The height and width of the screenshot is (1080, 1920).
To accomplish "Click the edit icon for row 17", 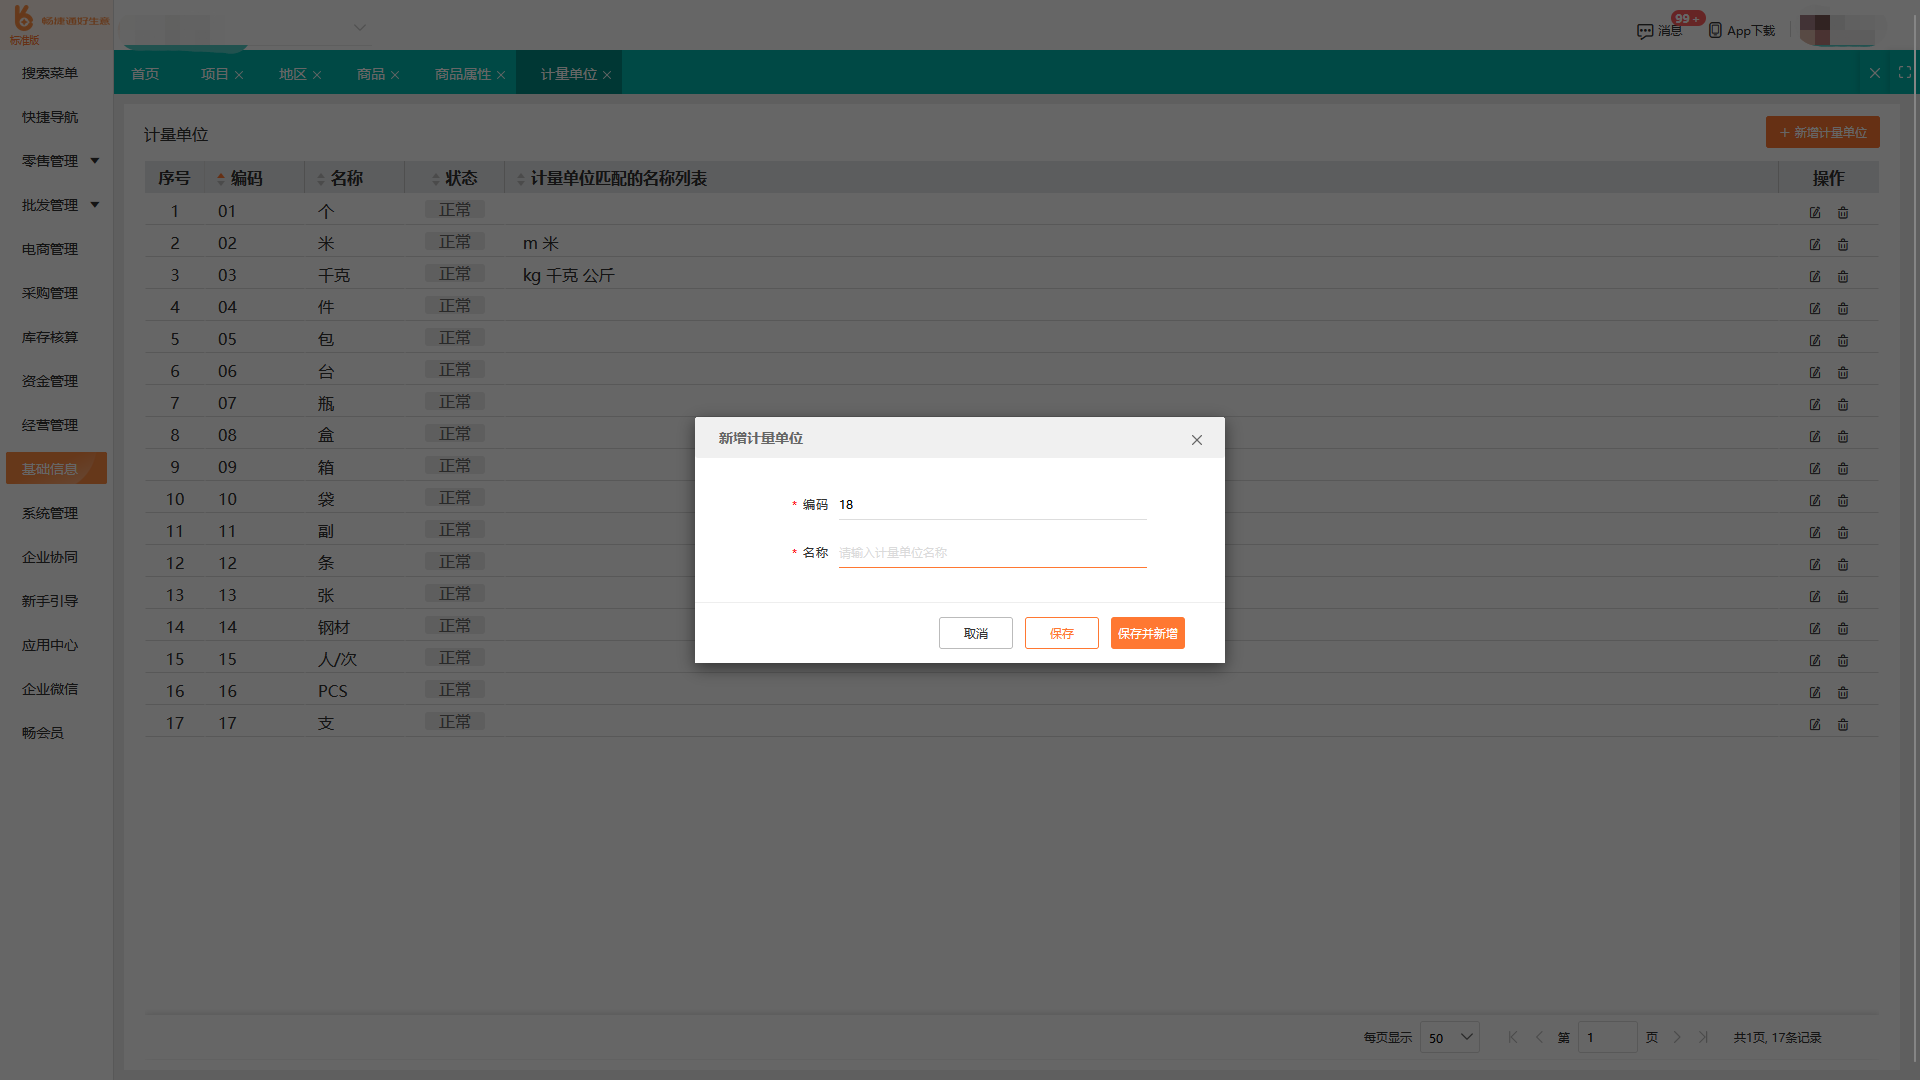I will click(1815, 723).
